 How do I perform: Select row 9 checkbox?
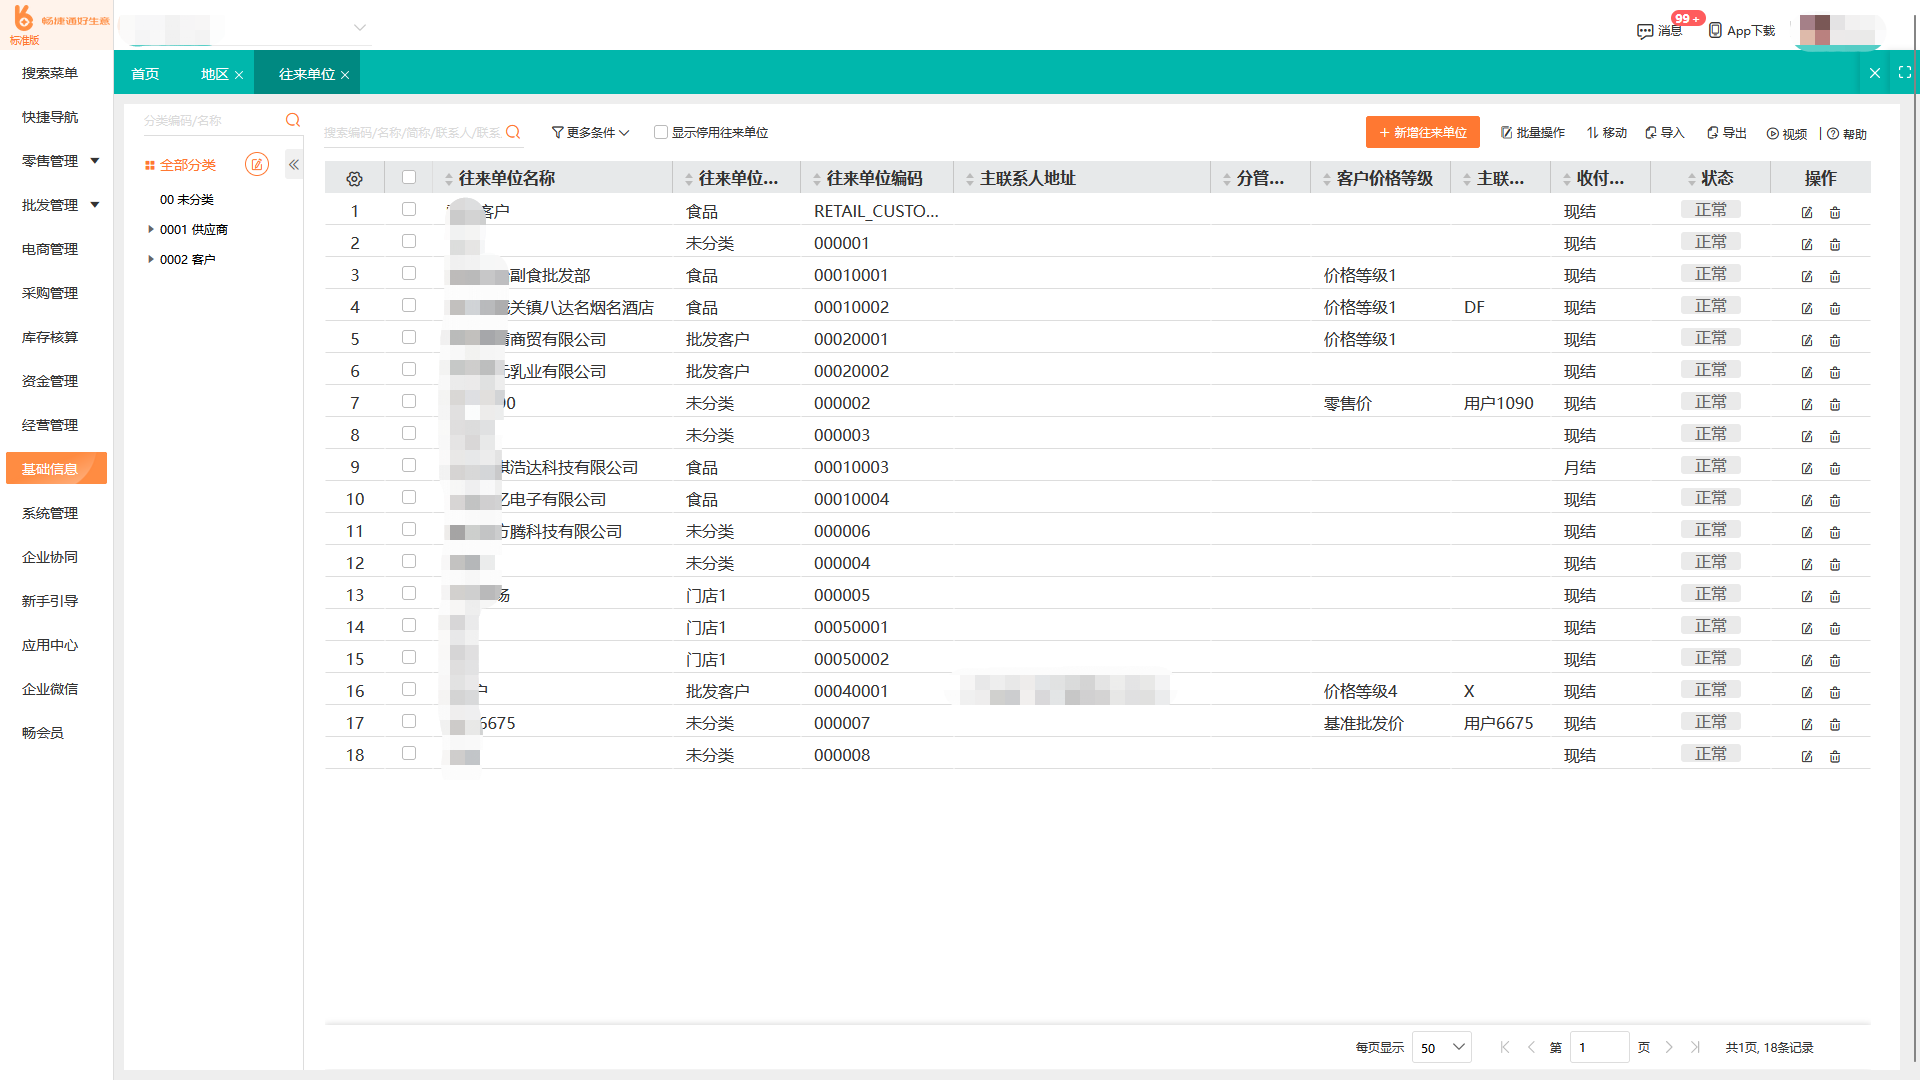click(x=411, y=465)
